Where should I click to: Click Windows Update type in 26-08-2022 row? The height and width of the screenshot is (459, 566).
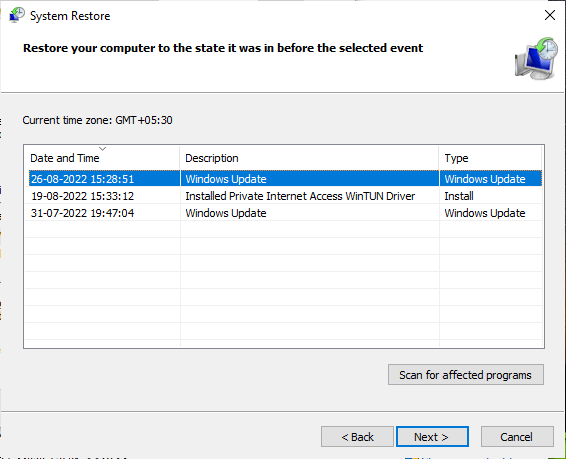485,179
